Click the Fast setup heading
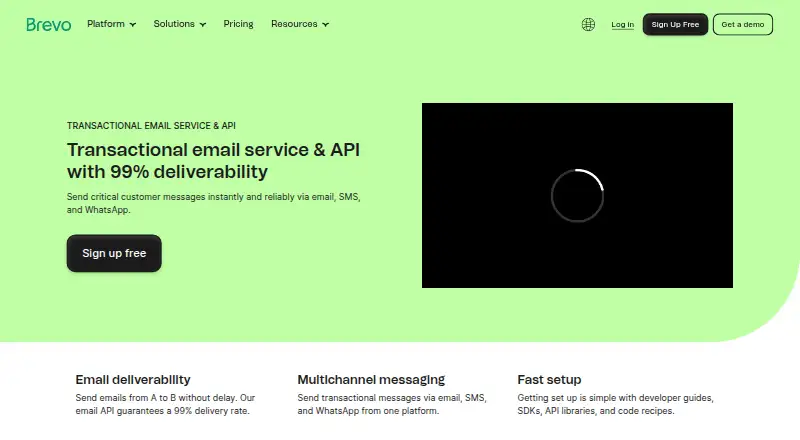 tap(549, 380)
